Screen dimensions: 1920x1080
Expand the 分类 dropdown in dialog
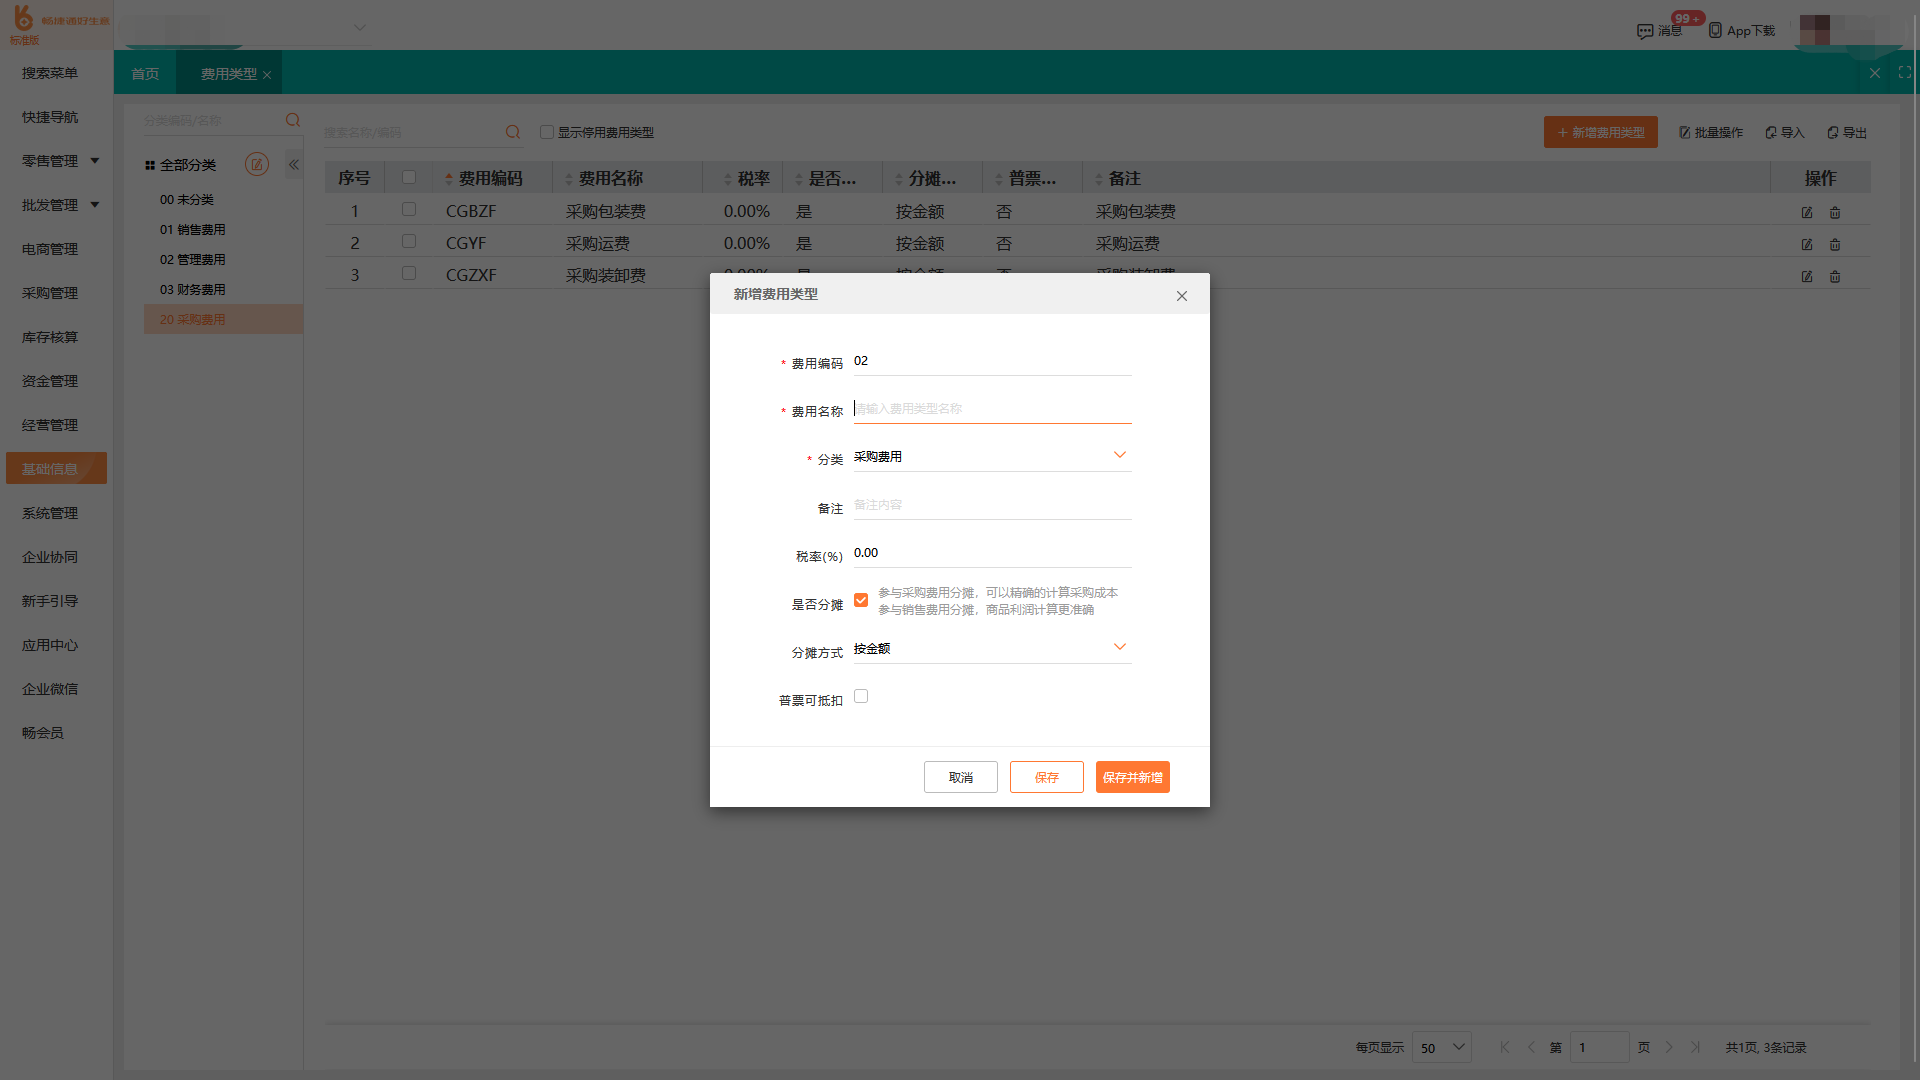click(x=1120, y=456)
